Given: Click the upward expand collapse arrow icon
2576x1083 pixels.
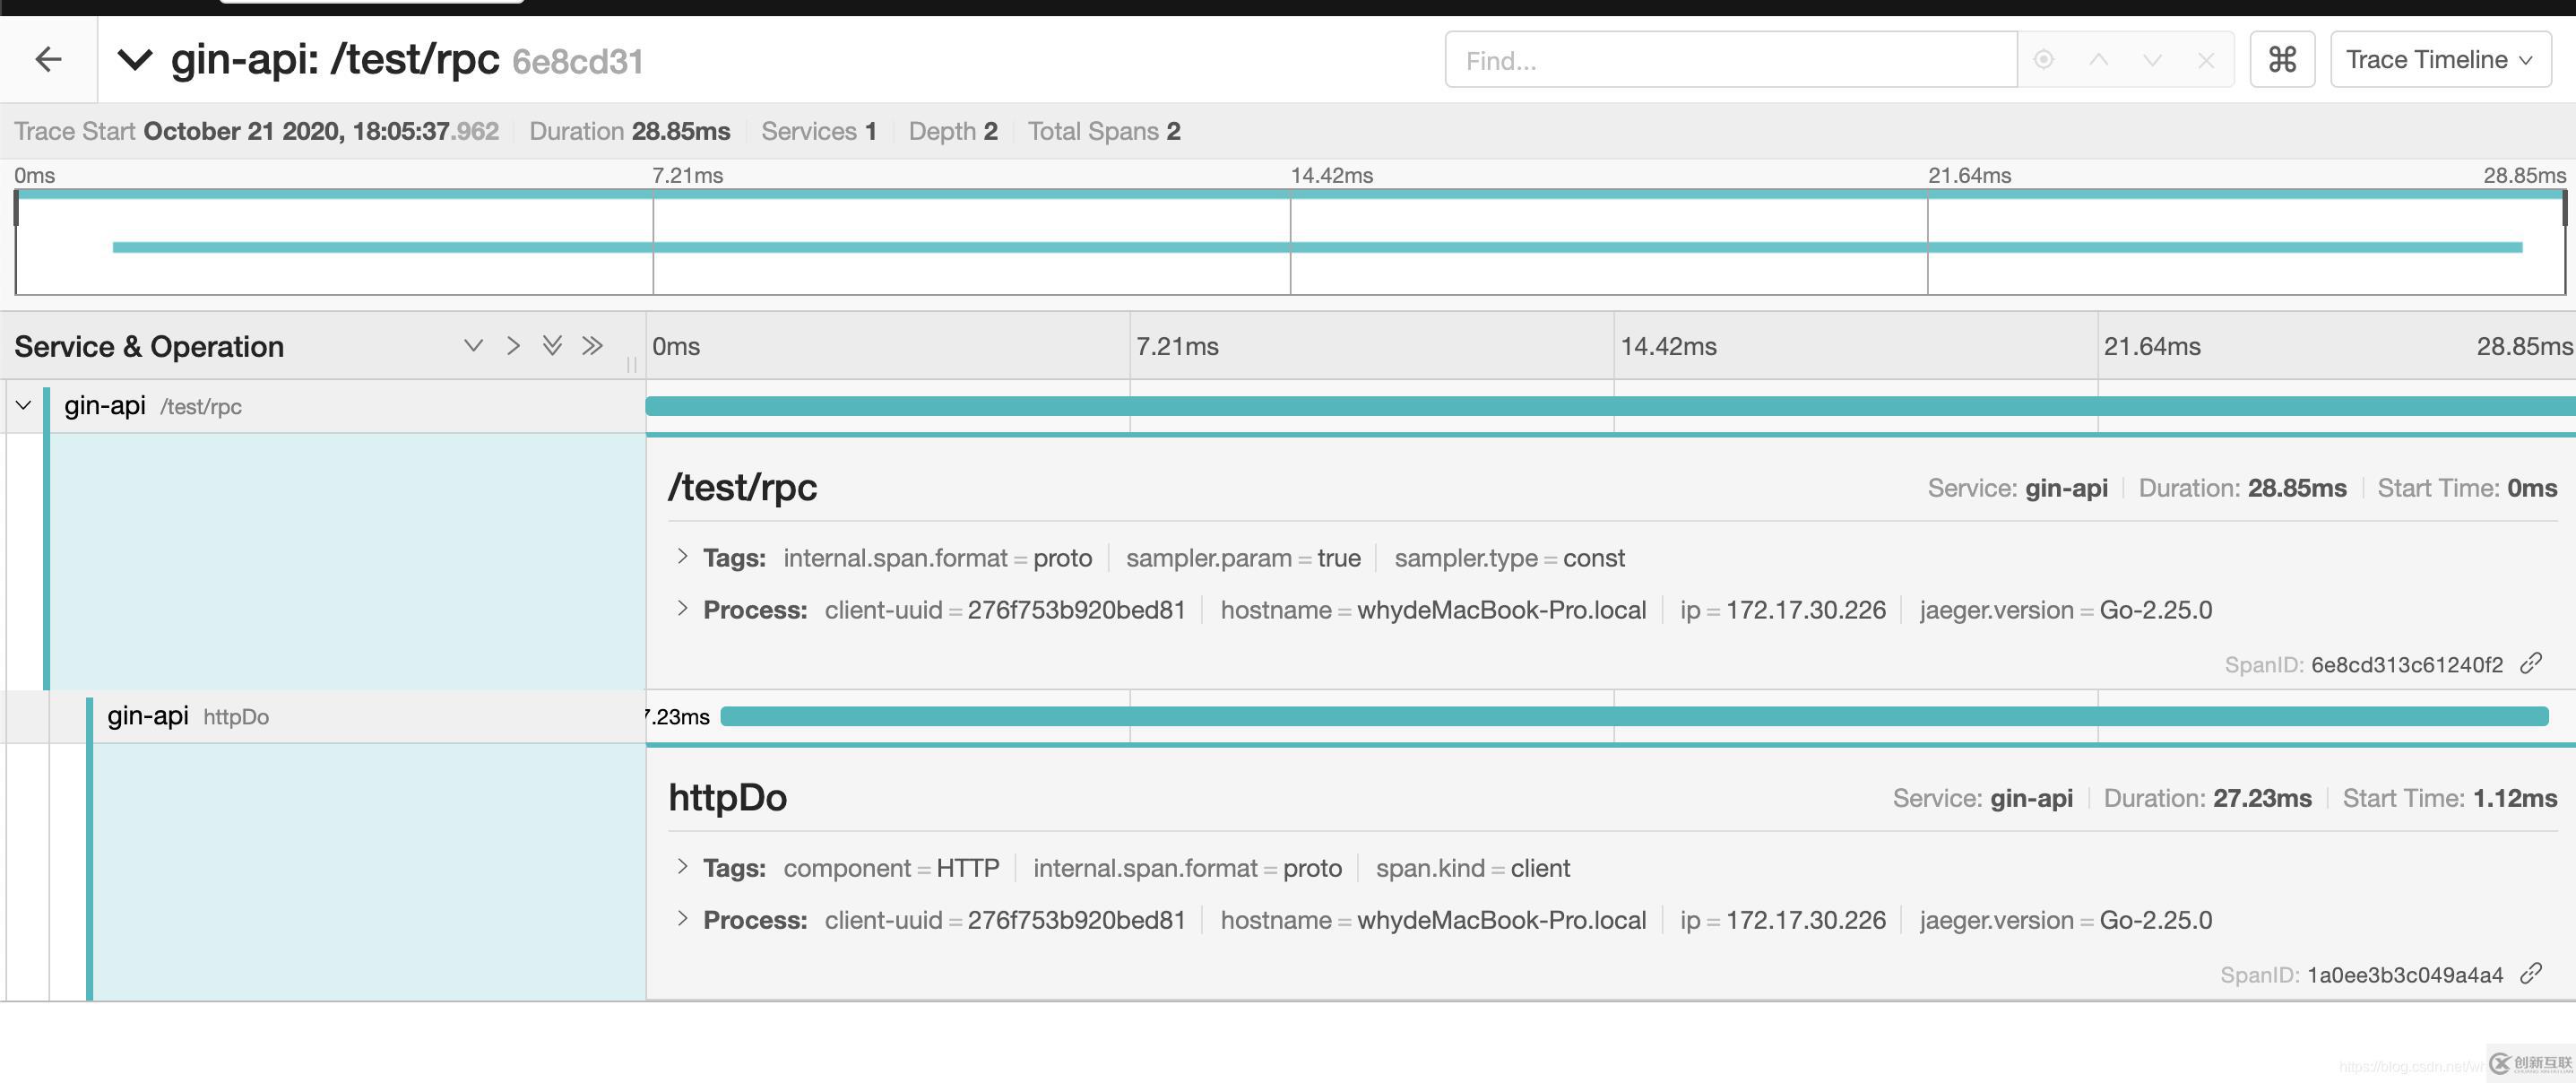Looking at the screenshot, I should click(x=2099, y=59).
